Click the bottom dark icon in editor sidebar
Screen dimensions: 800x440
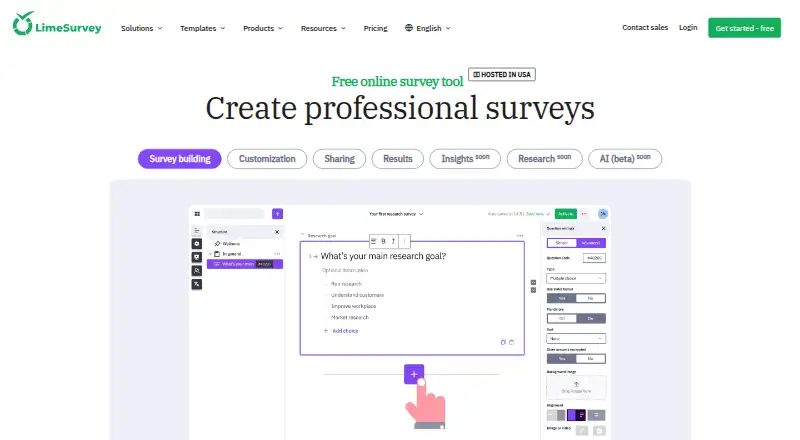[196, 284]
